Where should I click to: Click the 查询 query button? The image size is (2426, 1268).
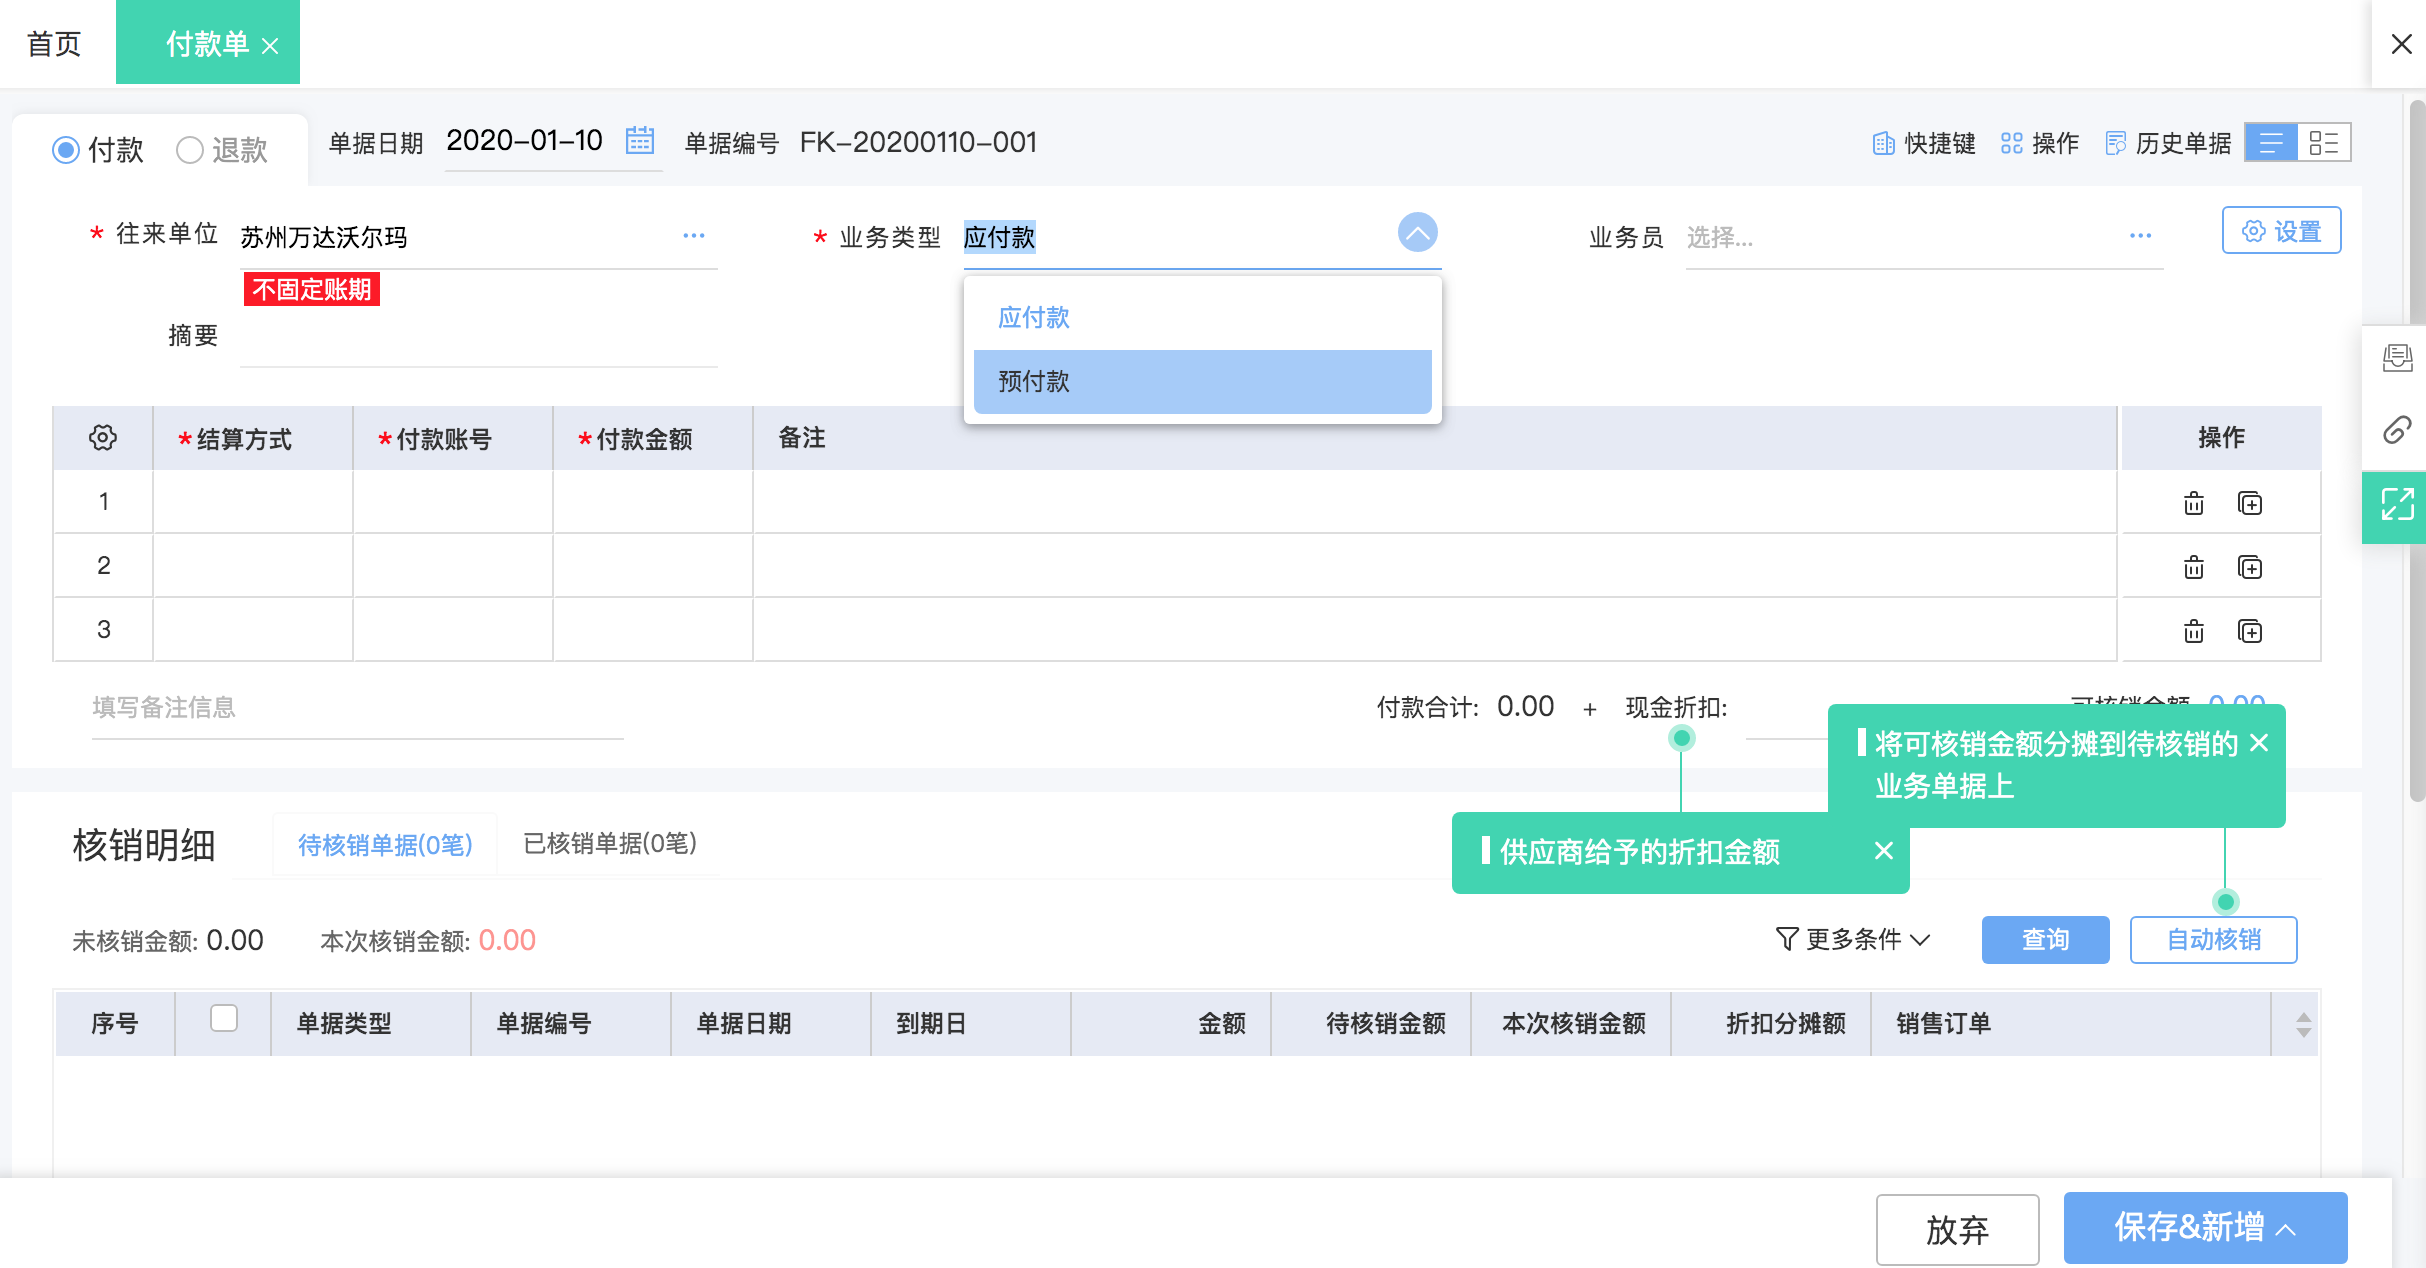point(2051,941)
